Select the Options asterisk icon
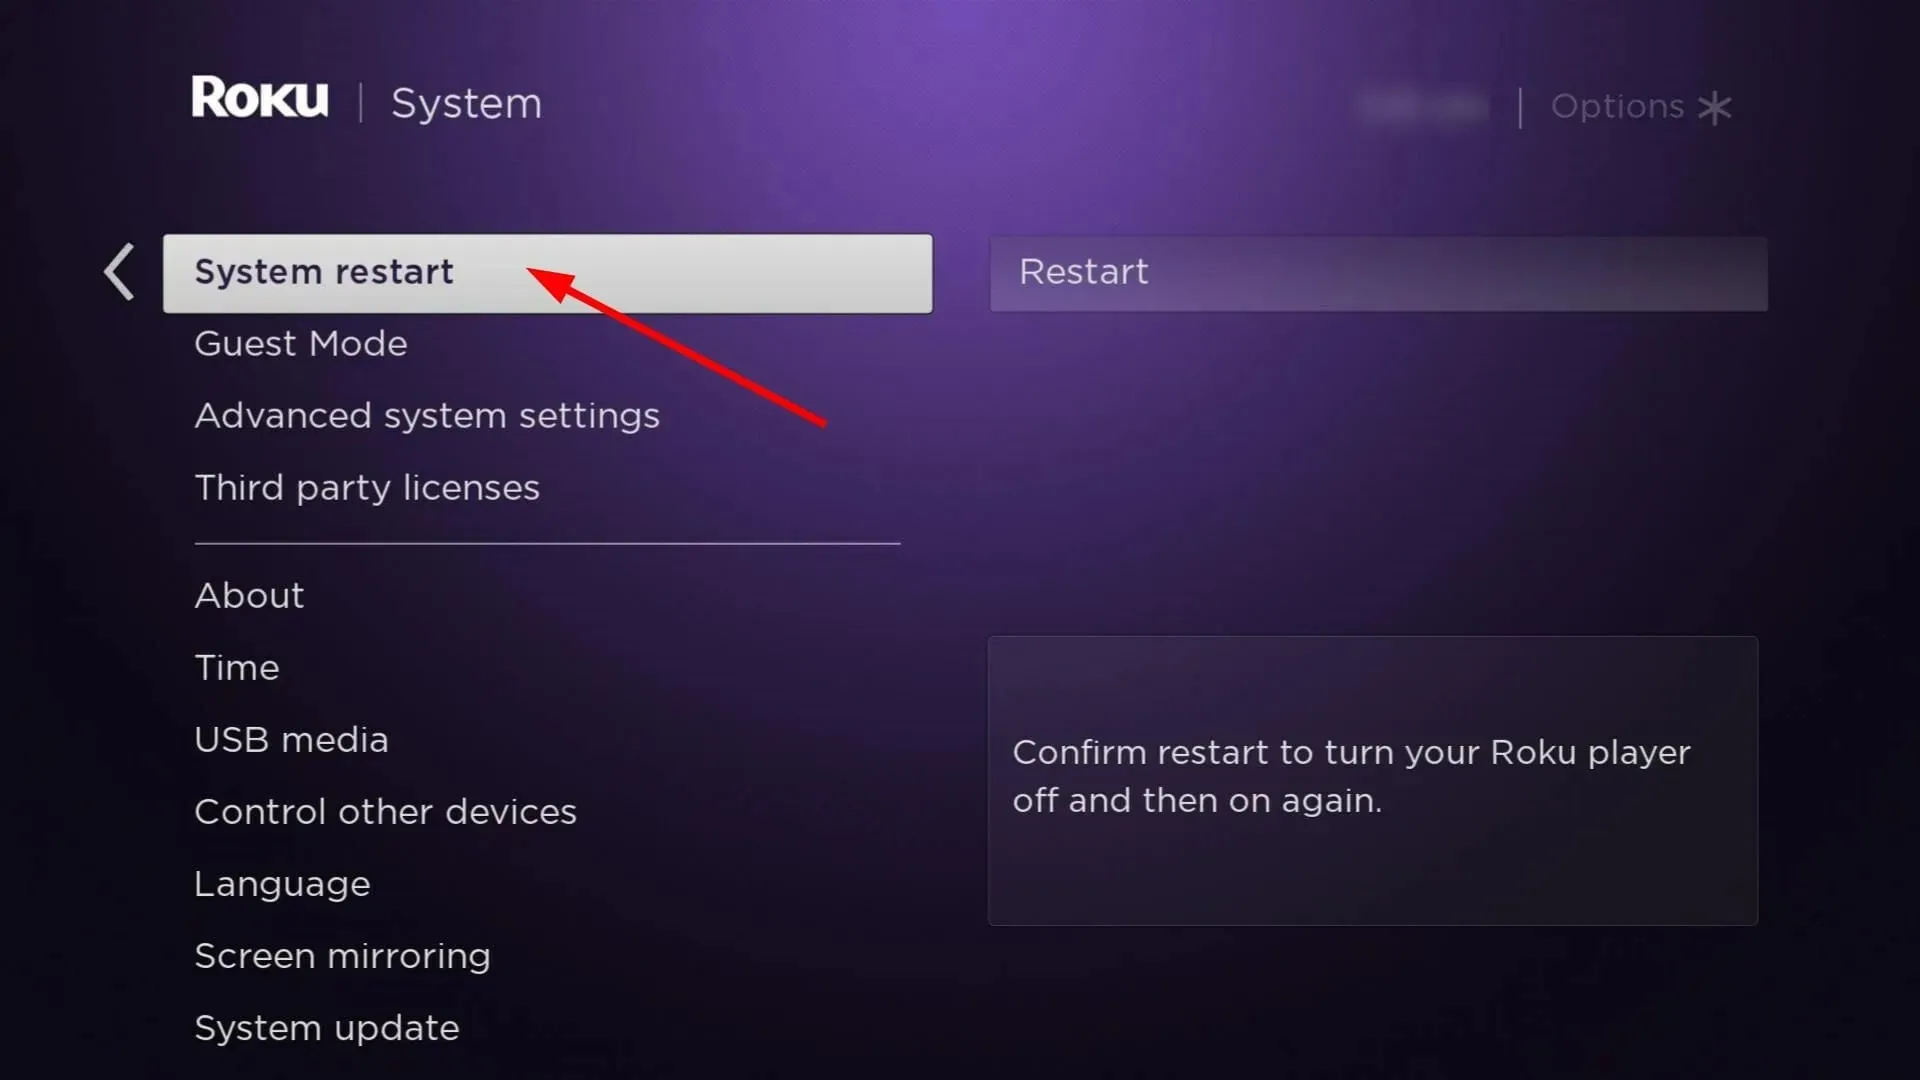This screenshot has width=1920, height=1080. [1718, 105]
